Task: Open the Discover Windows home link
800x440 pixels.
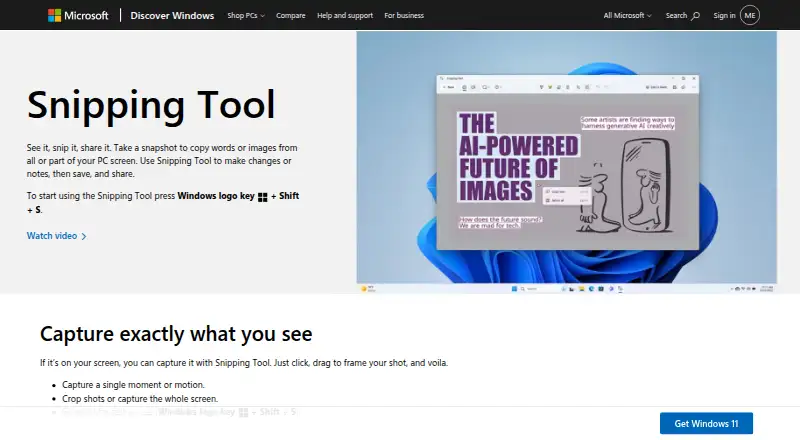Action: coord(172,15)
